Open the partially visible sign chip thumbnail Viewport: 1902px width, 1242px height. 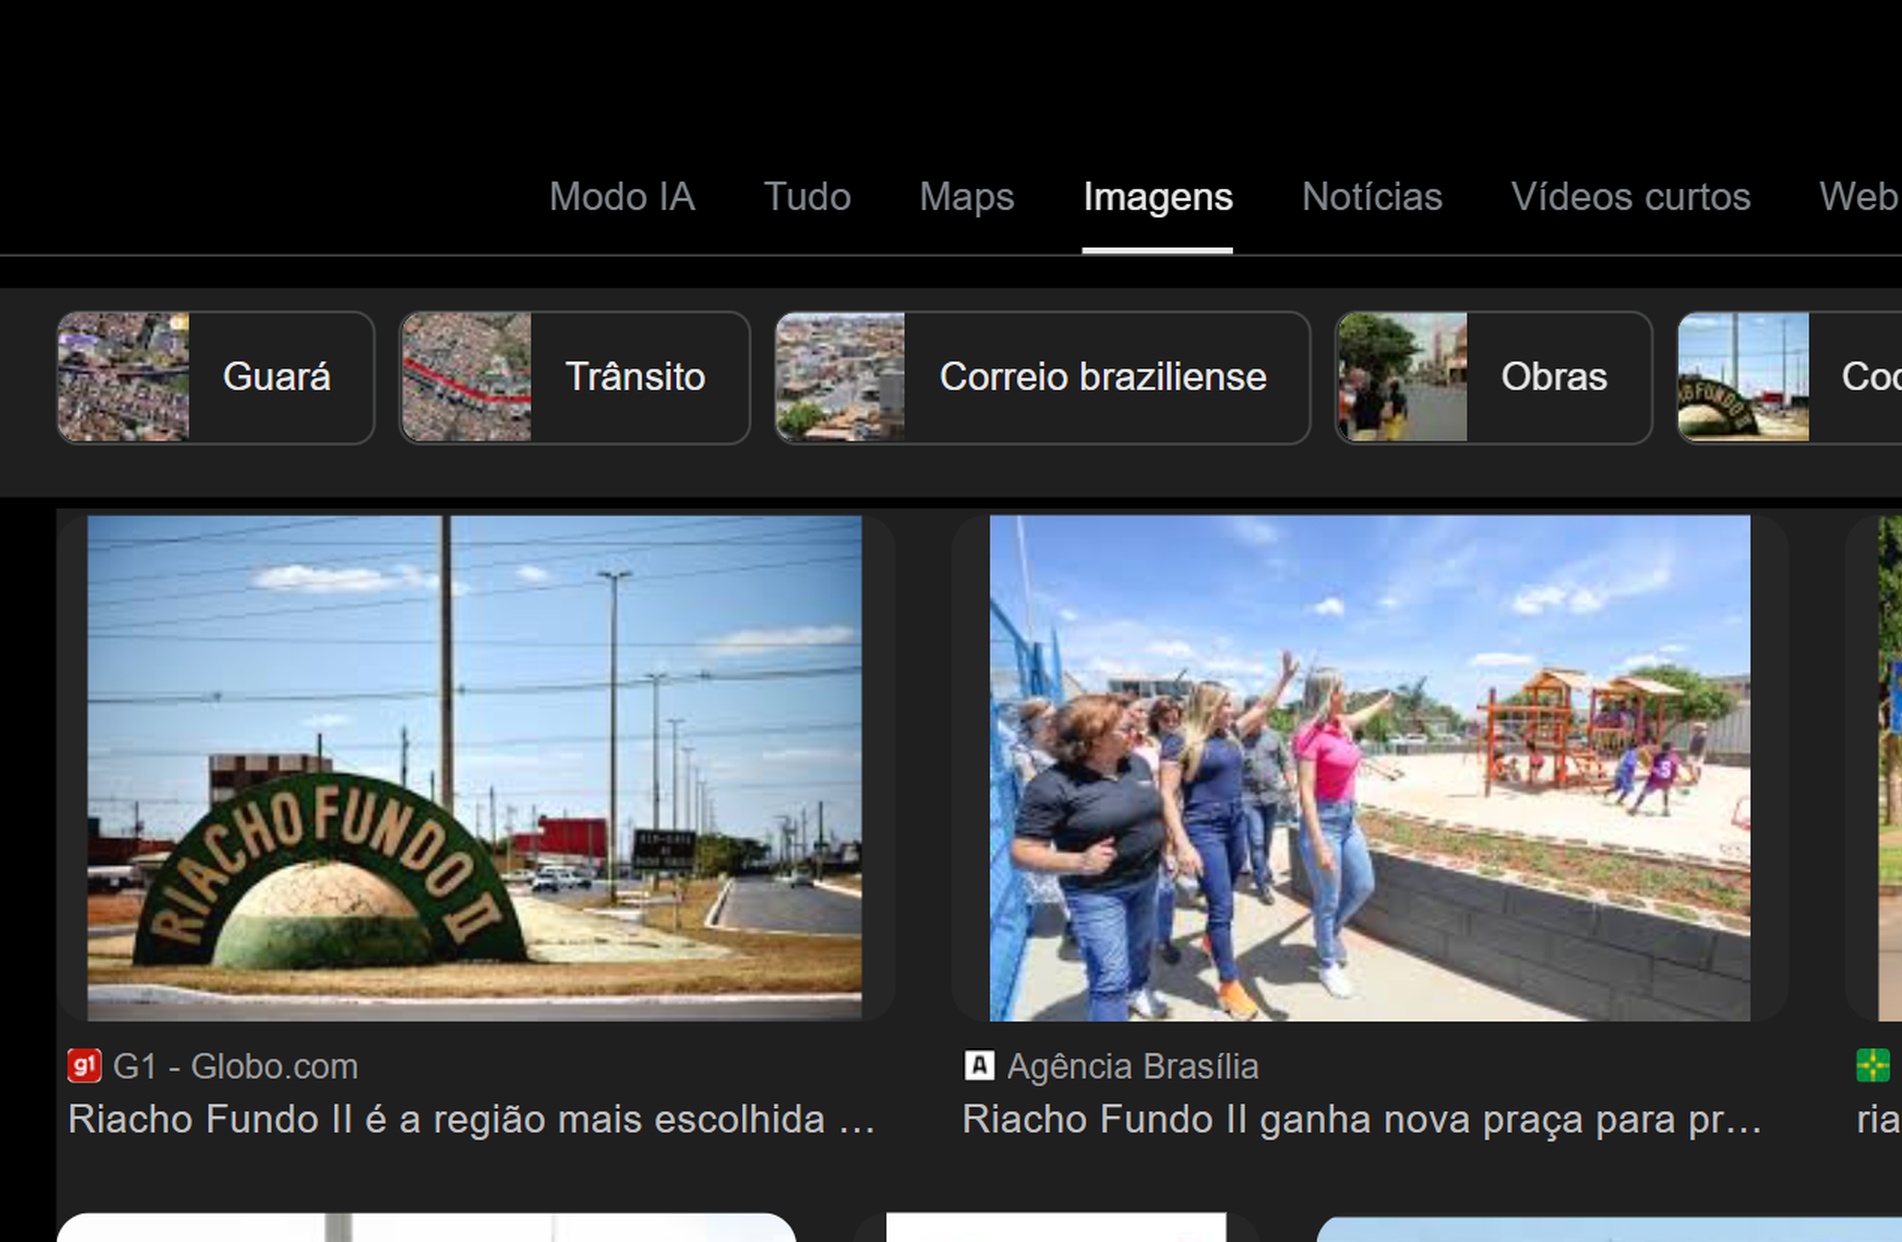pos(1743,377)
